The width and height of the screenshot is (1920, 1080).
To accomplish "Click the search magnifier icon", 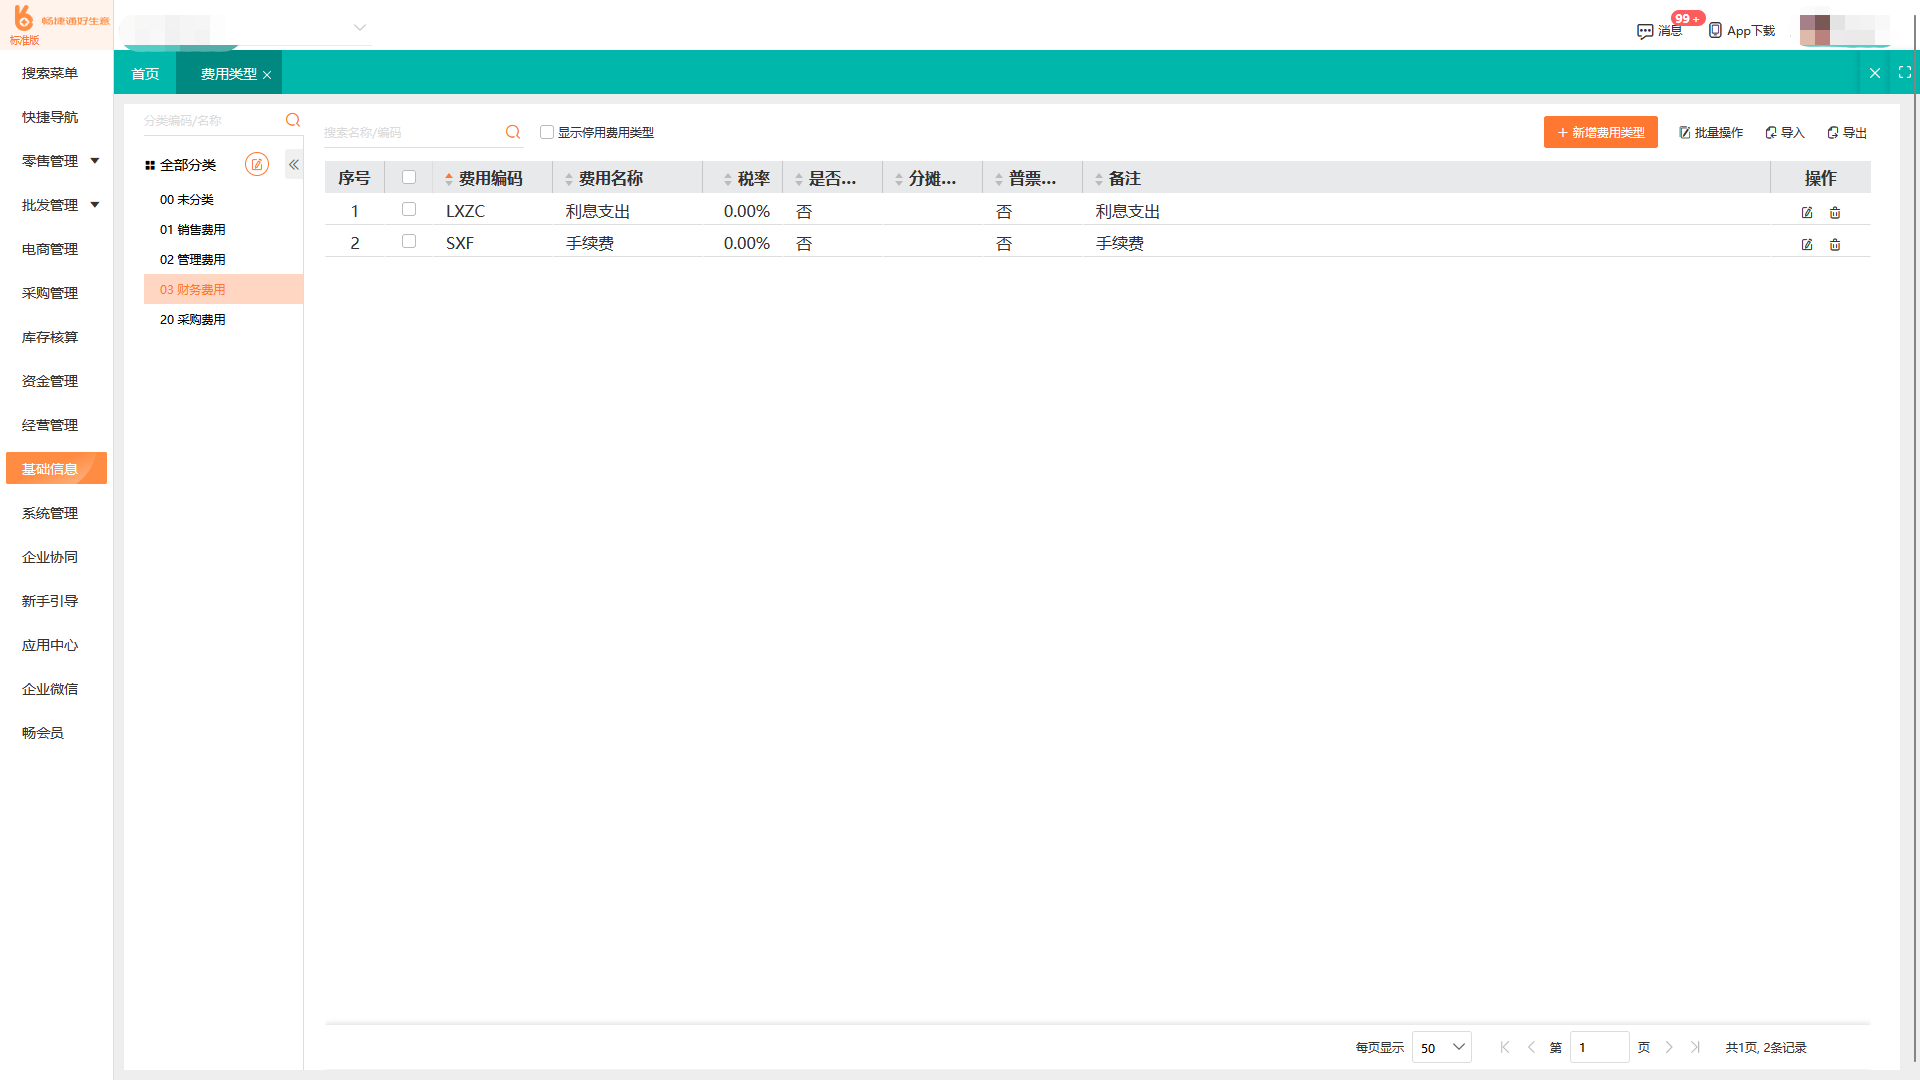I will click(x=293, y=120).
